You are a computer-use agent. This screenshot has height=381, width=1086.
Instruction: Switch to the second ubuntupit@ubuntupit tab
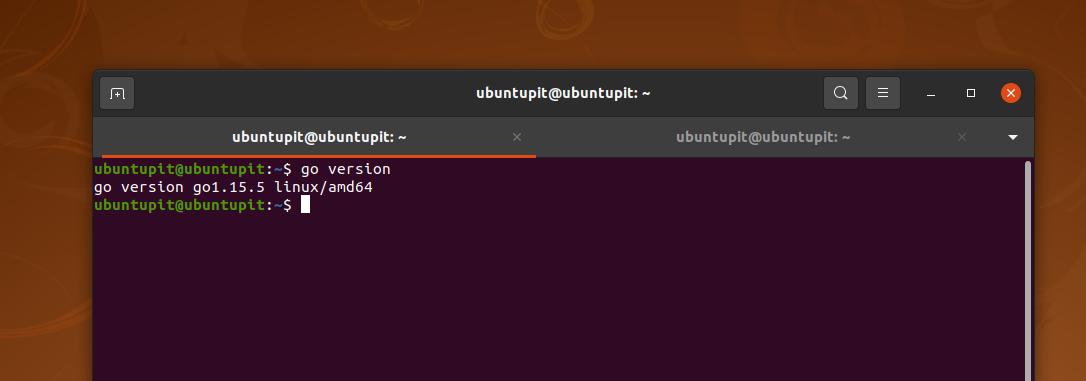click(763, 137)
